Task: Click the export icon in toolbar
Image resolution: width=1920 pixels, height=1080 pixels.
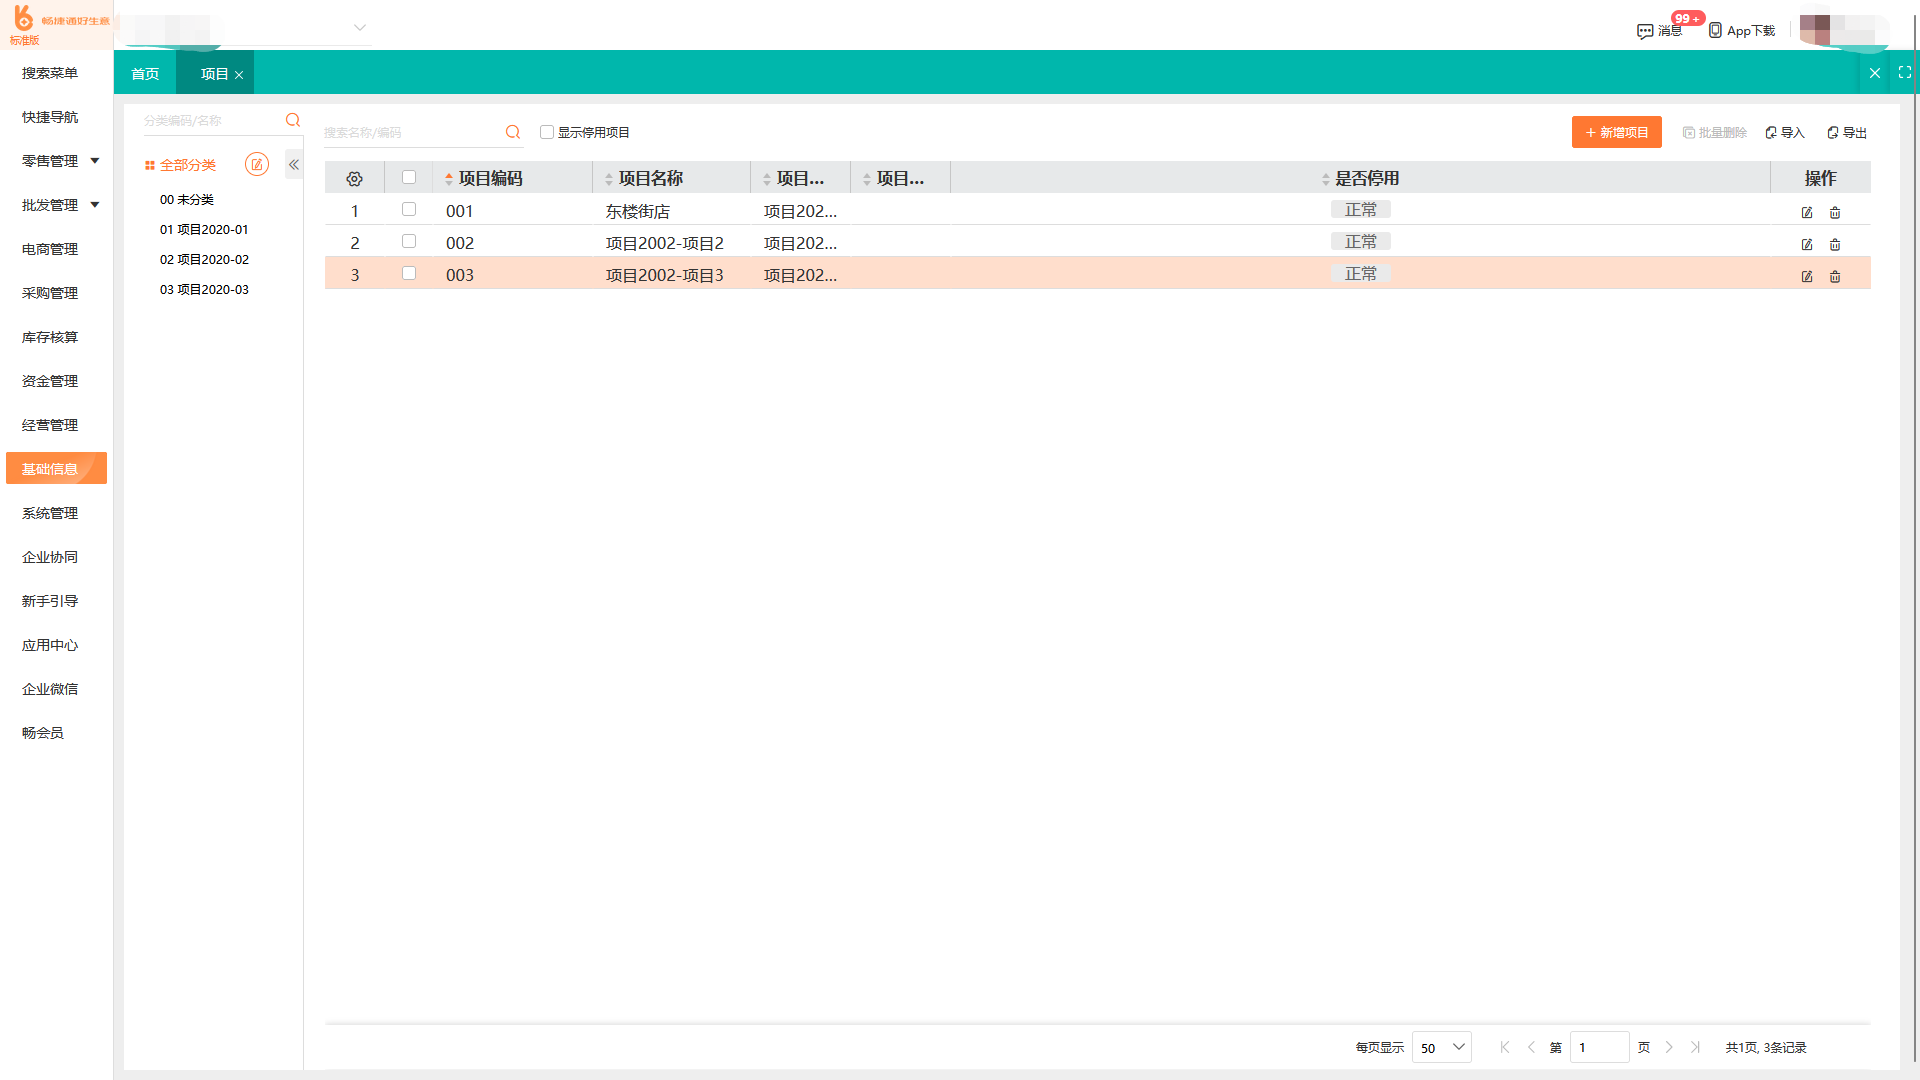Action: click(x=1845, y=131)
